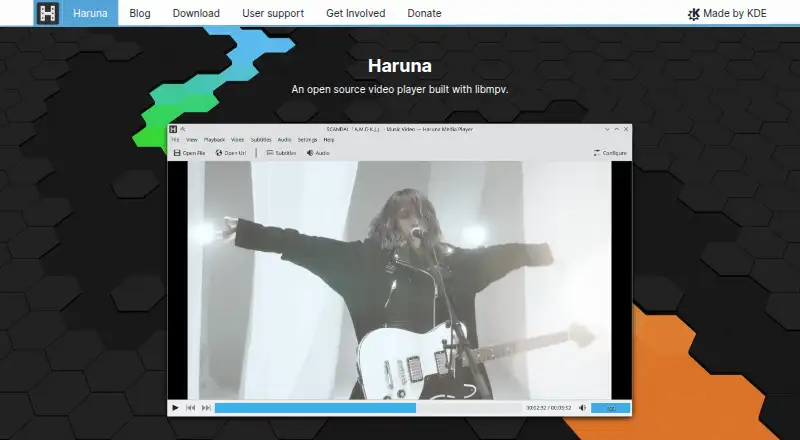The width and height of the screenshot is (800, 440).
Task: Visit the User support page
Action: [273, 13]
